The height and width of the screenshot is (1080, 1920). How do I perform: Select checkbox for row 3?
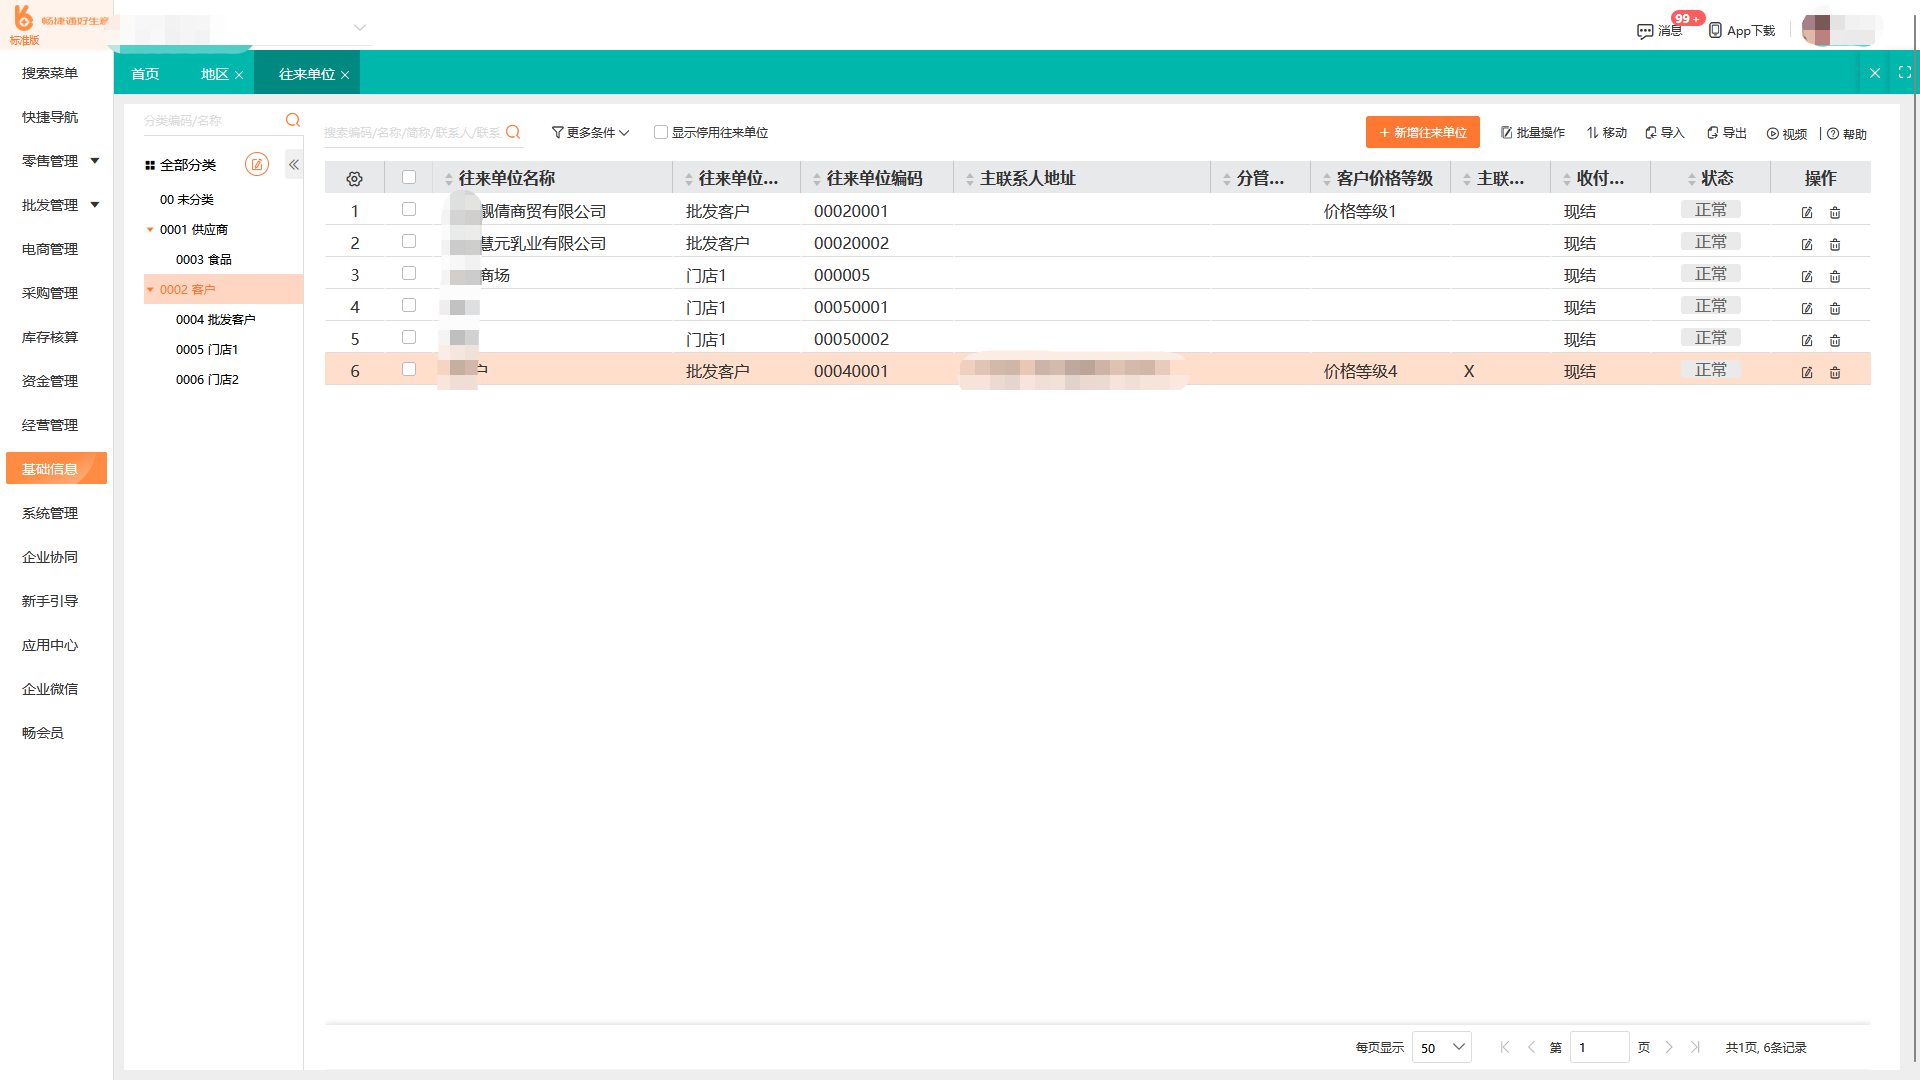tap(410, 273)
